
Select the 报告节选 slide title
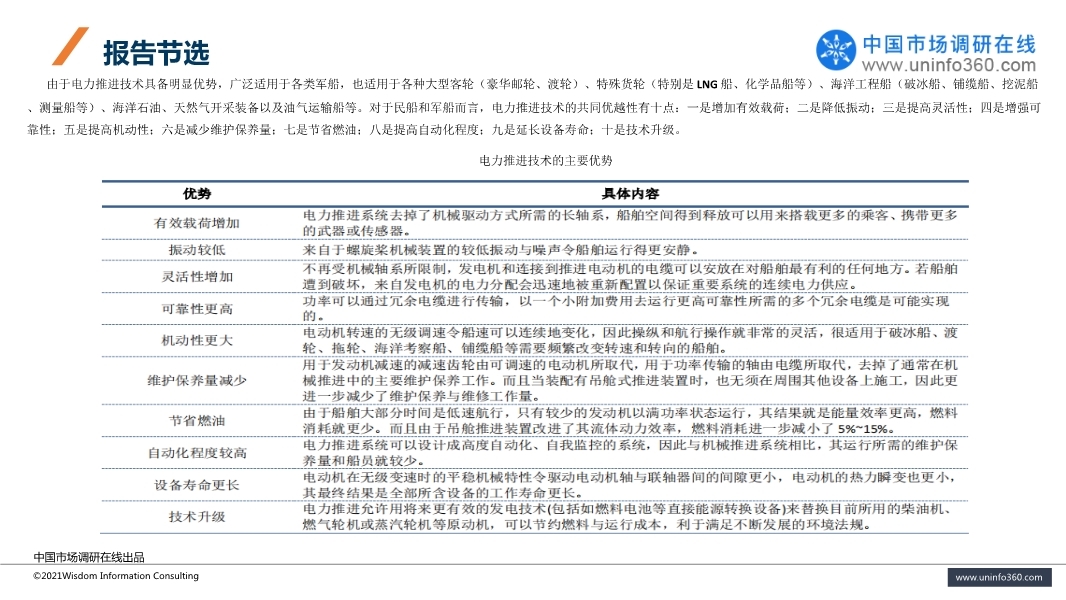156,52
